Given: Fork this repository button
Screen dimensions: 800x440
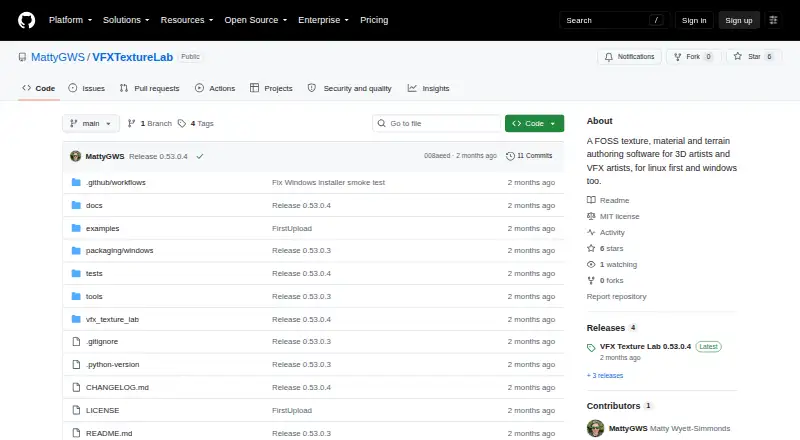Looking at the screenshot, I should (x=693, y=57).
